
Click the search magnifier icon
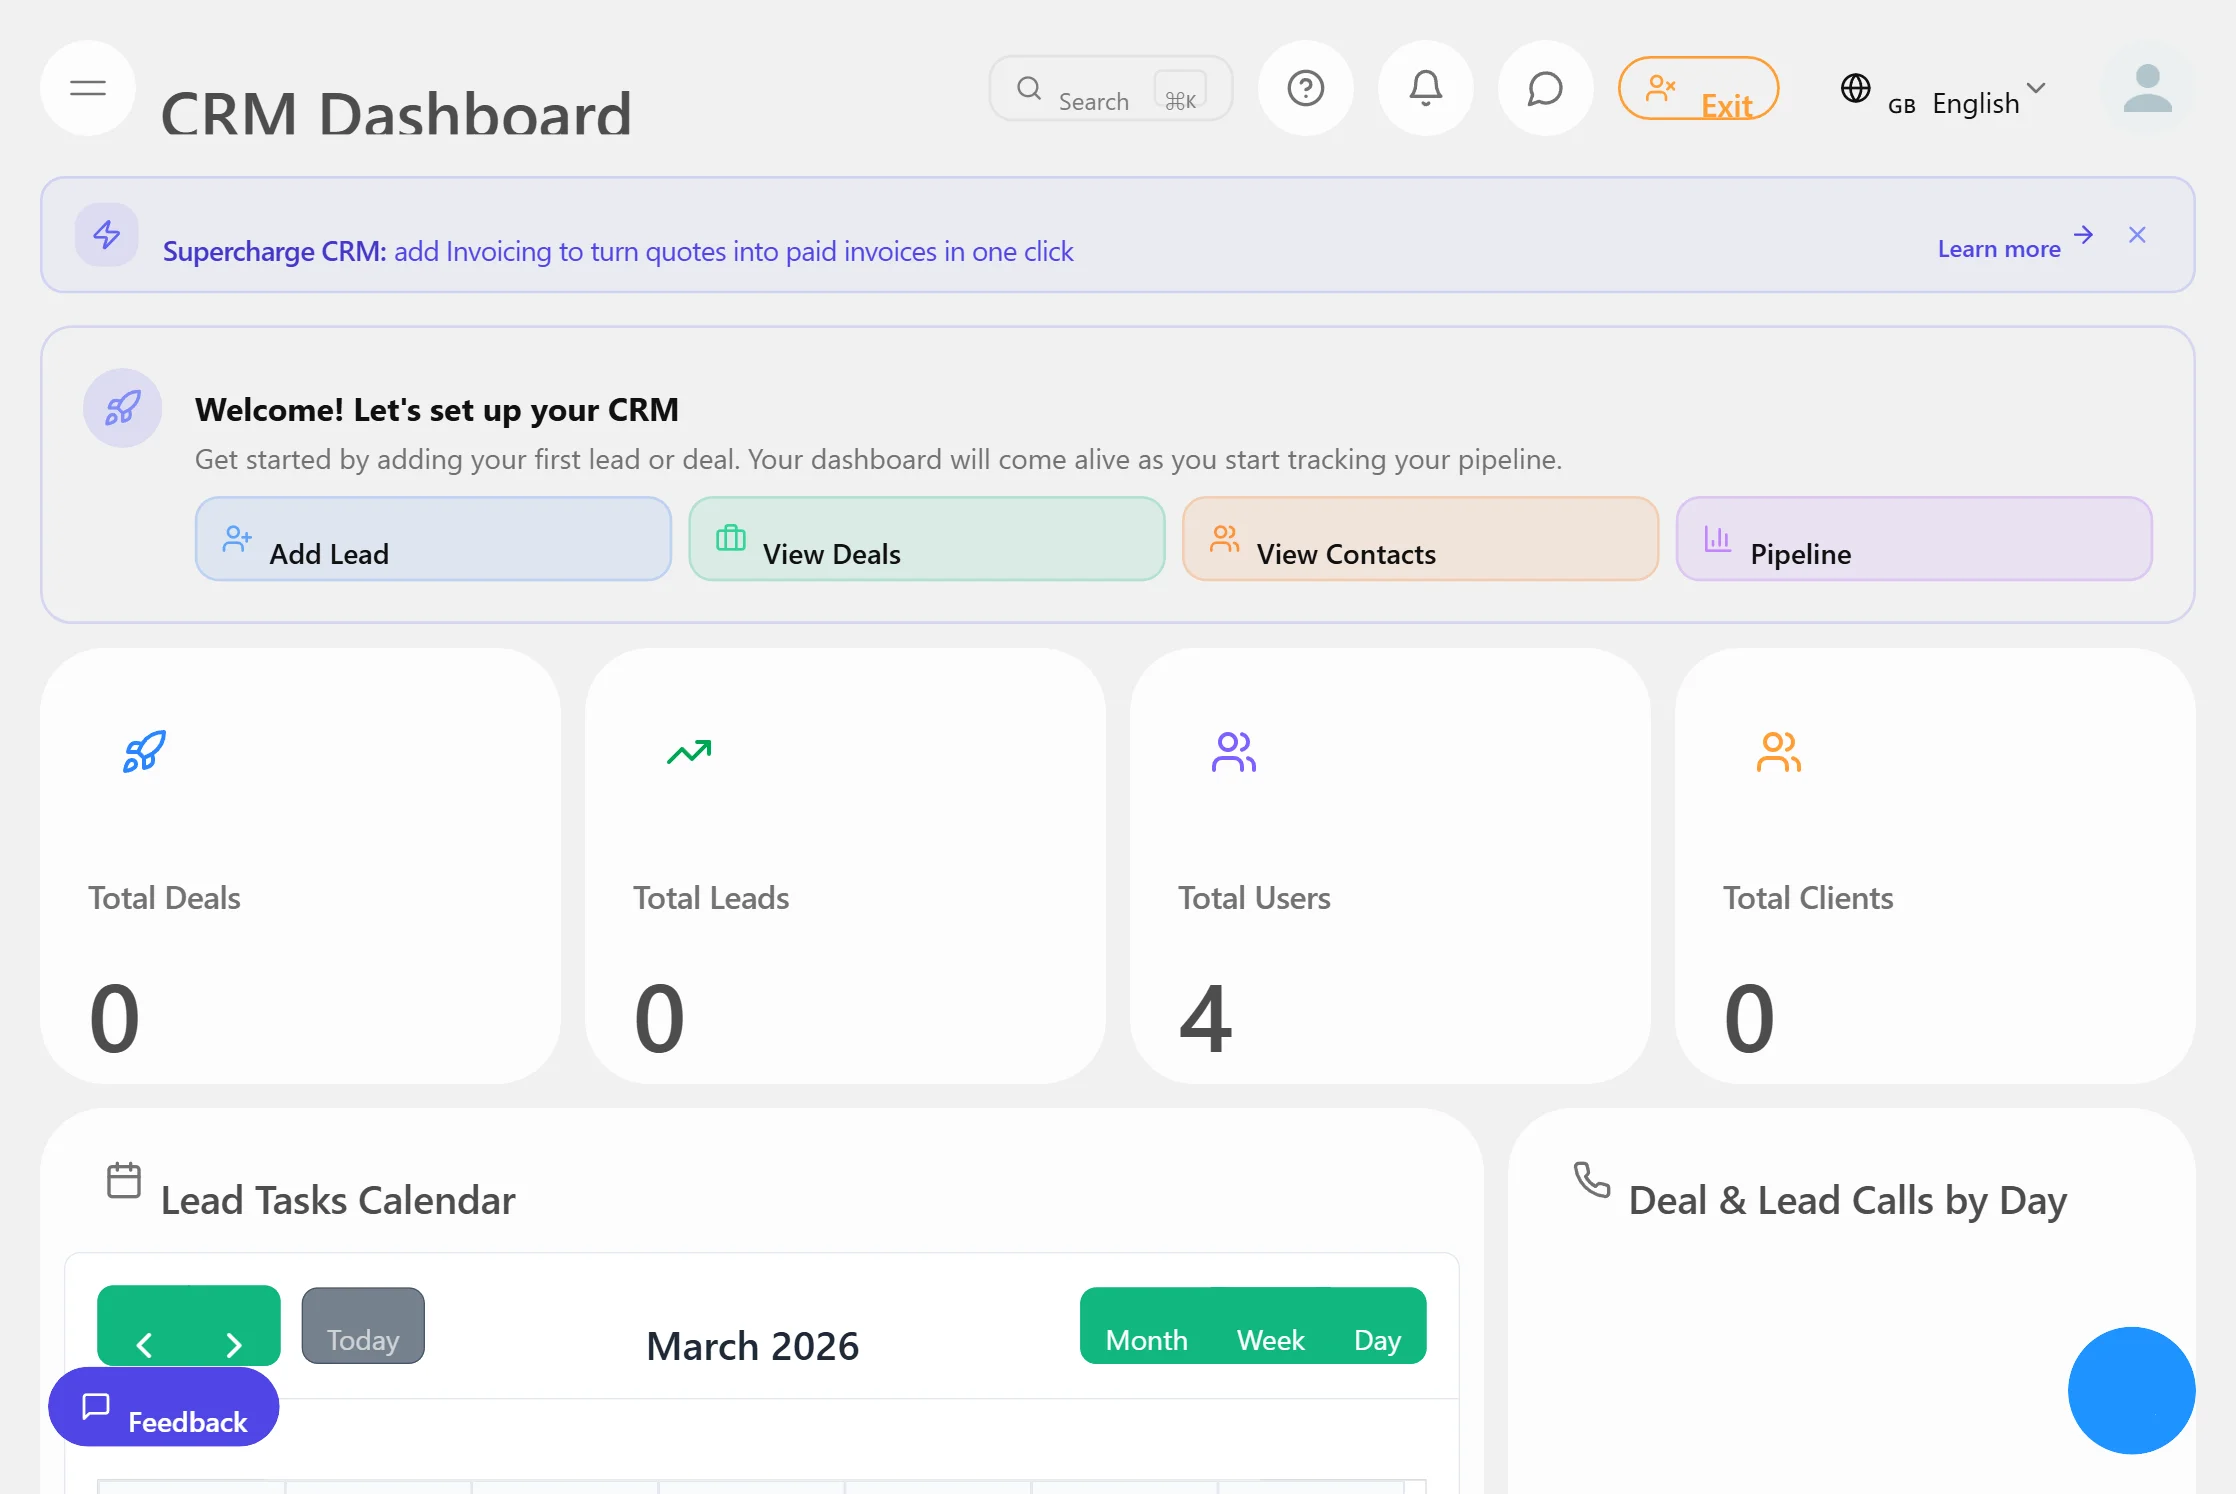click(1029, 88)
